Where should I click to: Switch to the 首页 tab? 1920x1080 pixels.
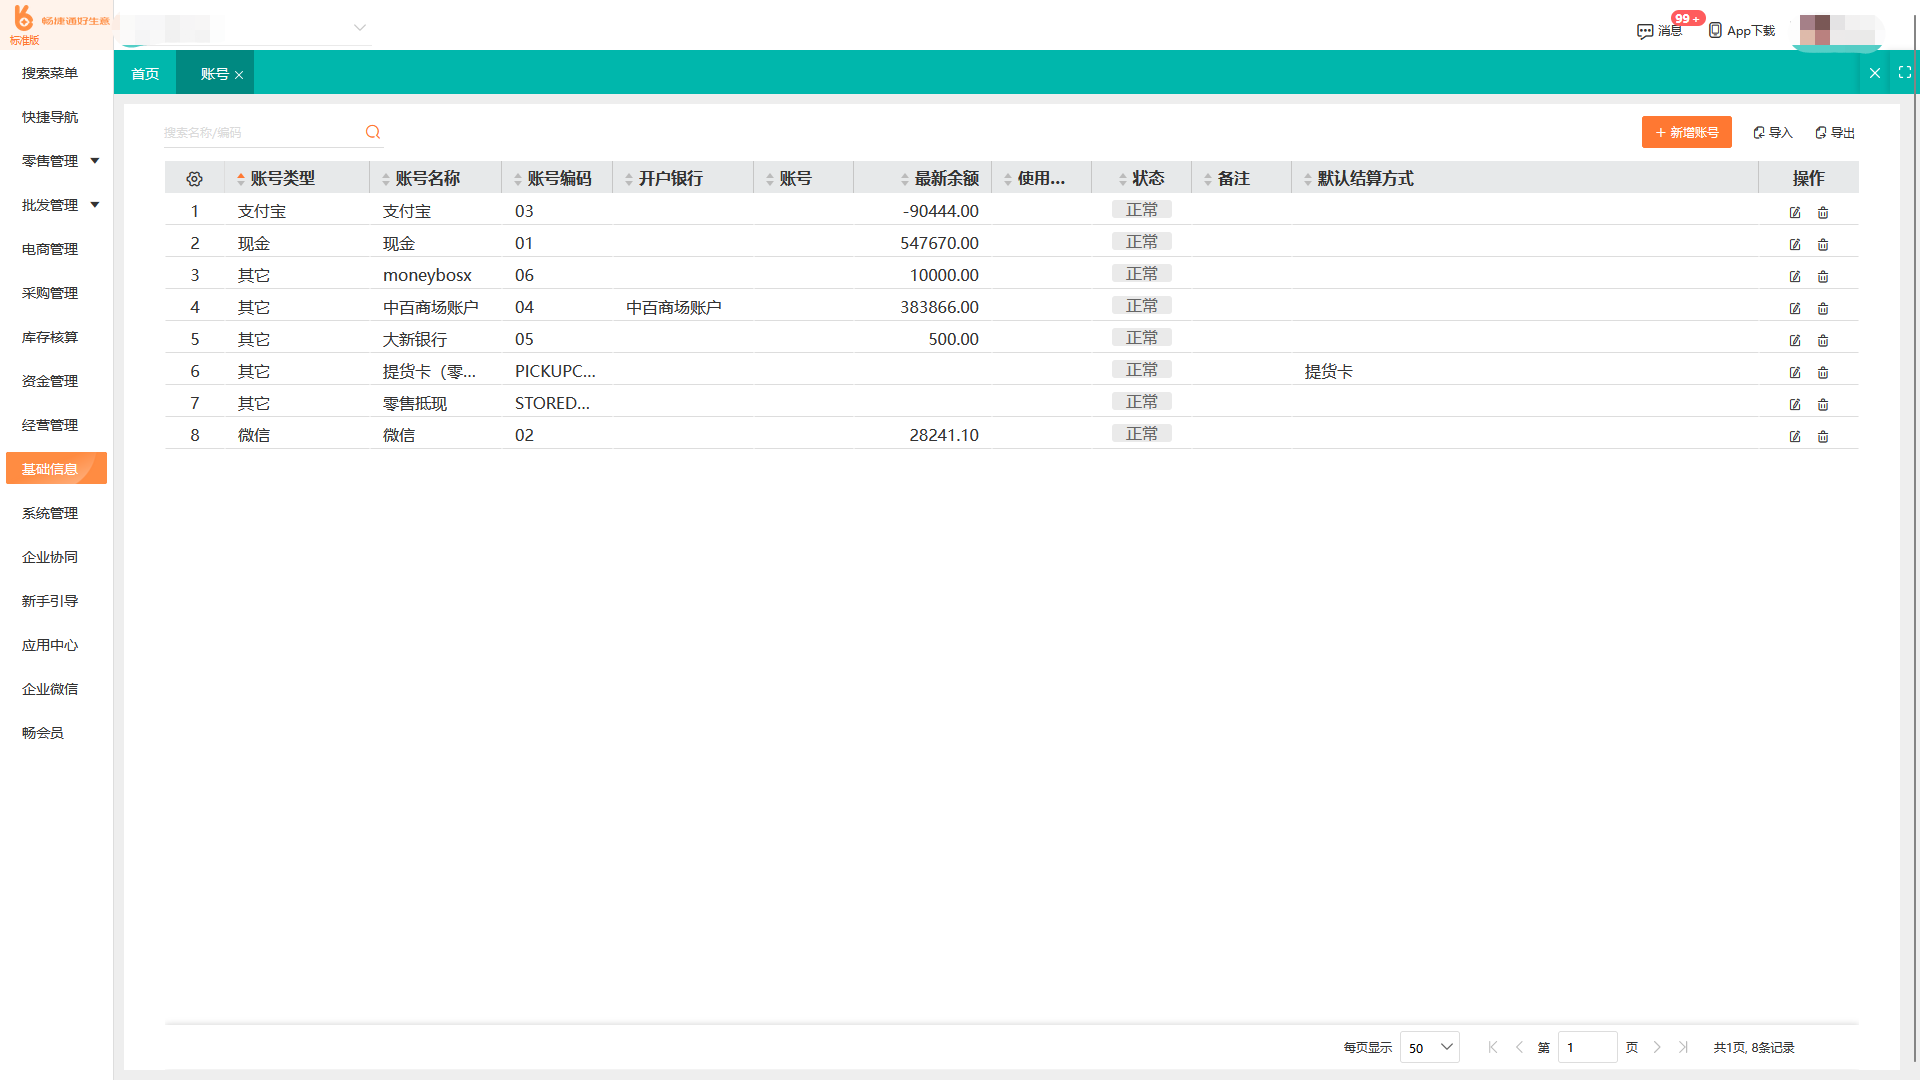pos(144,74)
